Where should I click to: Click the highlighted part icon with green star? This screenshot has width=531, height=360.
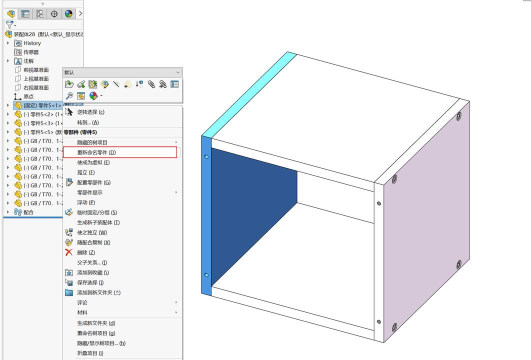[92, 84]
